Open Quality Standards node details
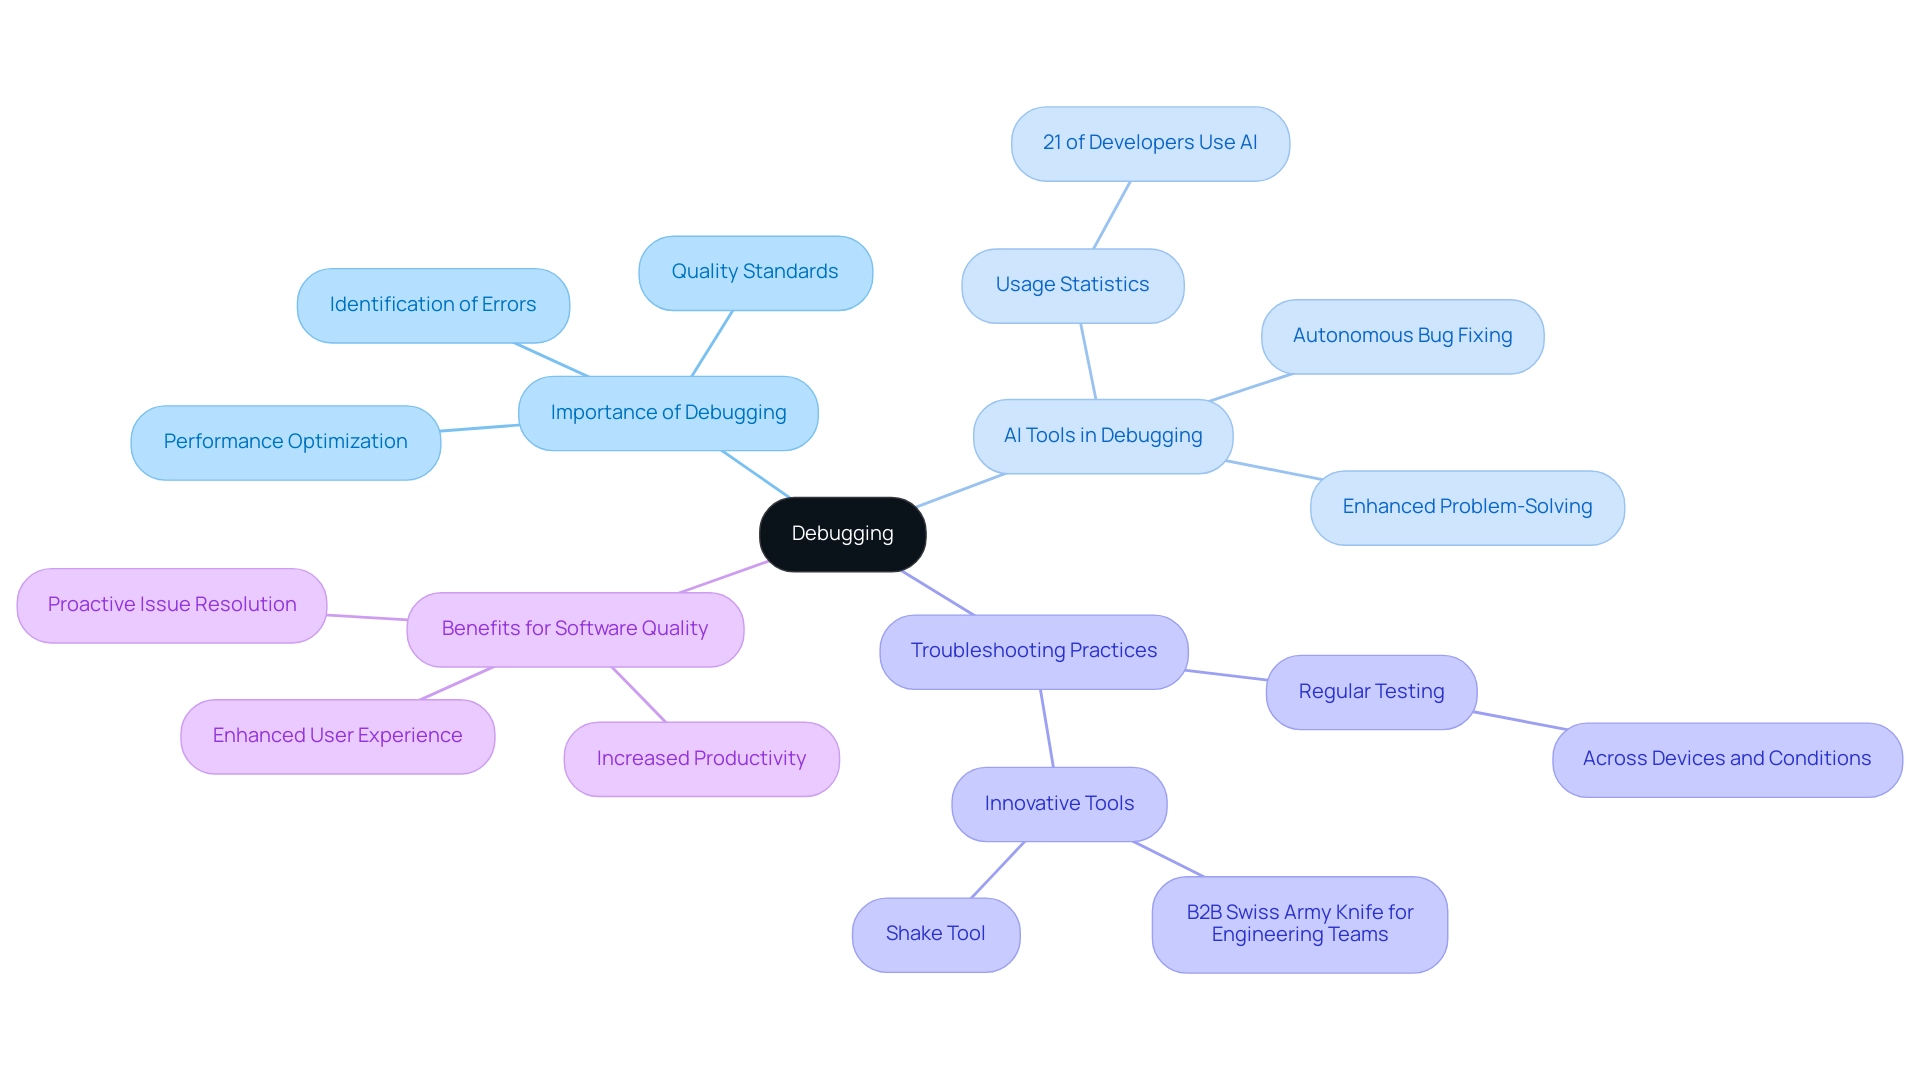This screenshot has width=1920, height=1083. (750, 270)
